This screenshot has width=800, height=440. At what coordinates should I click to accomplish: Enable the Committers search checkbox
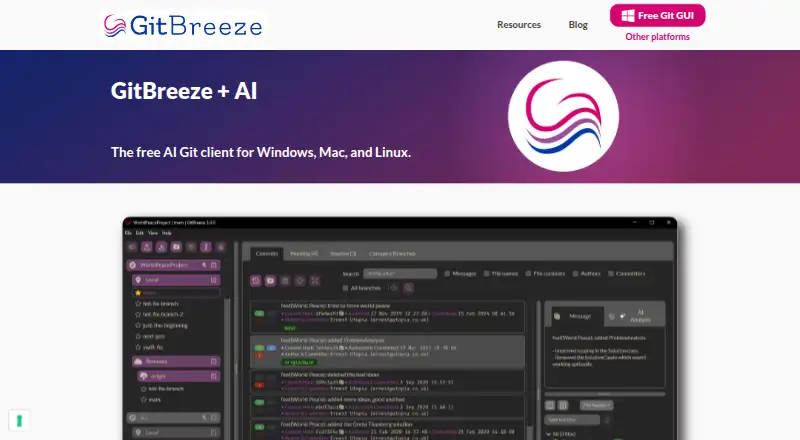click(611, 274)
